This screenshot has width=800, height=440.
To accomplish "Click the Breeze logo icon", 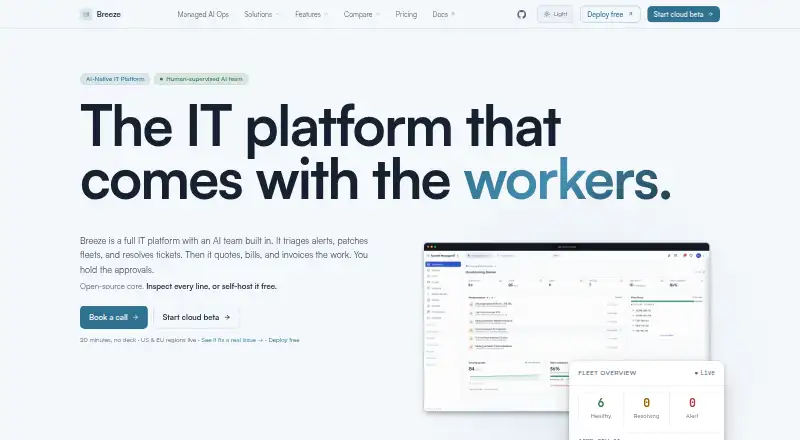I will (86, 14).
